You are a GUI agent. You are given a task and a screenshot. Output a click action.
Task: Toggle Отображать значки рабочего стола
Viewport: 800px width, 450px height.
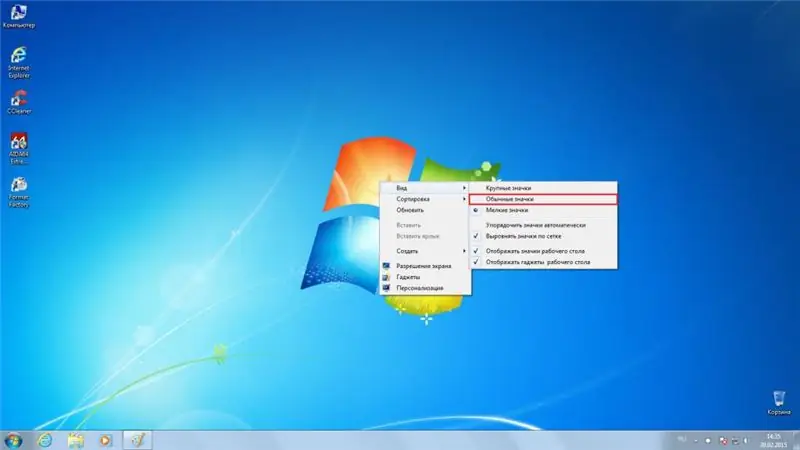[543, 251]
